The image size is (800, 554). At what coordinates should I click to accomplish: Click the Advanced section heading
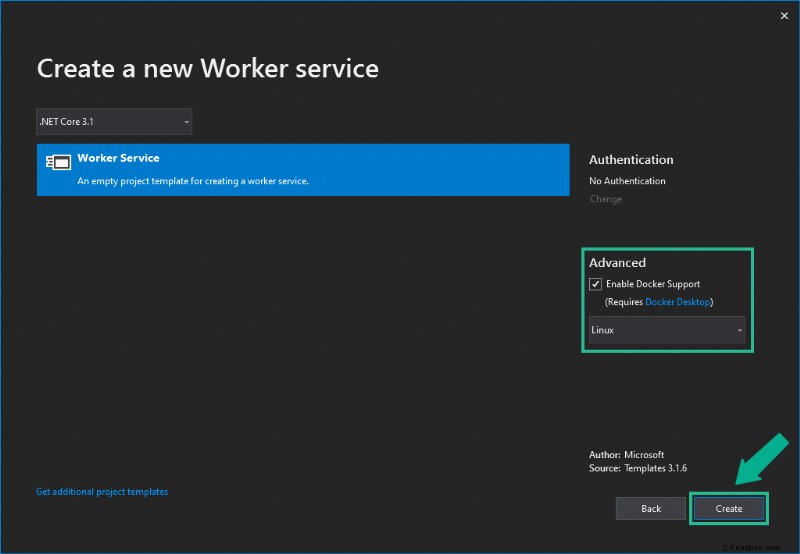(x=617, y=263)
